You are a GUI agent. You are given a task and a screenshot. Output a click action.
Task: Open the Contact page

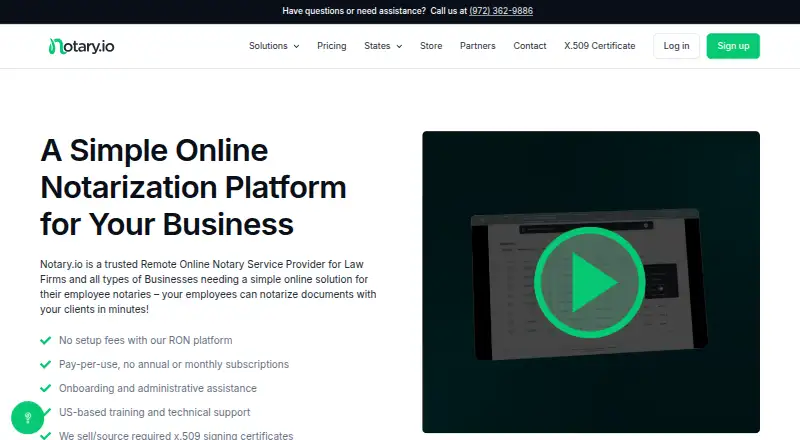click(x=530, y=46)
